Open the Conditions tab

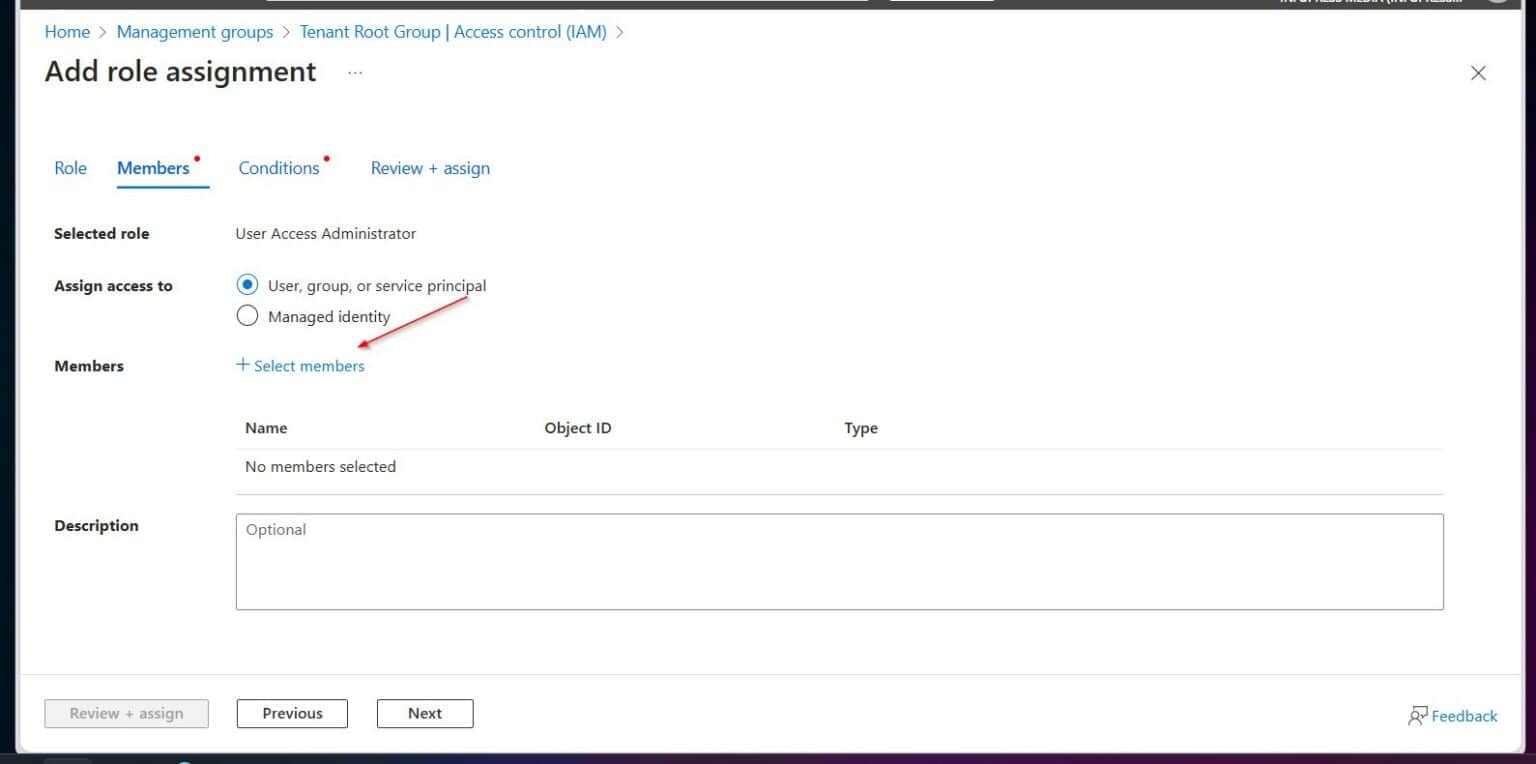click(x=278, y=167)
